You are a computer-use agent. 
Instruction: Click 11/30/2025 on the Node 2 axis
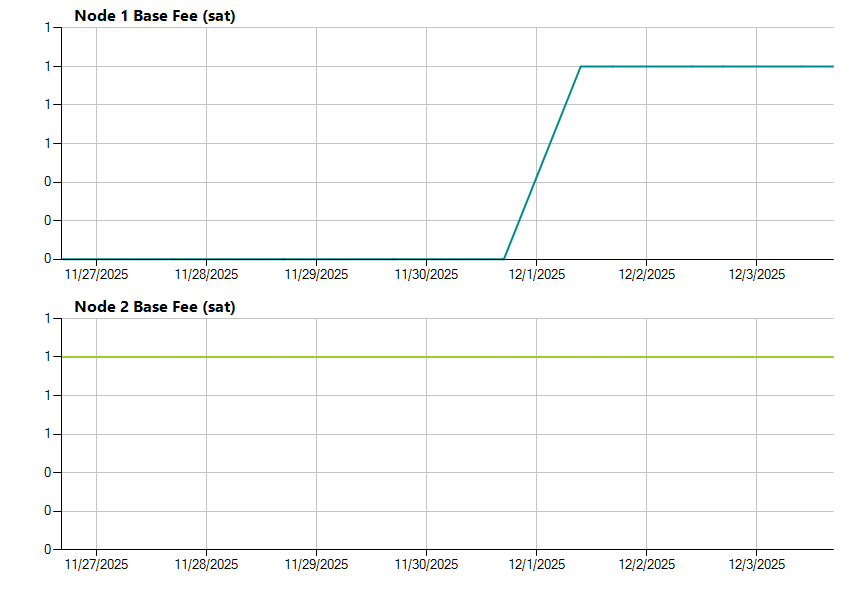click(427, 565)
